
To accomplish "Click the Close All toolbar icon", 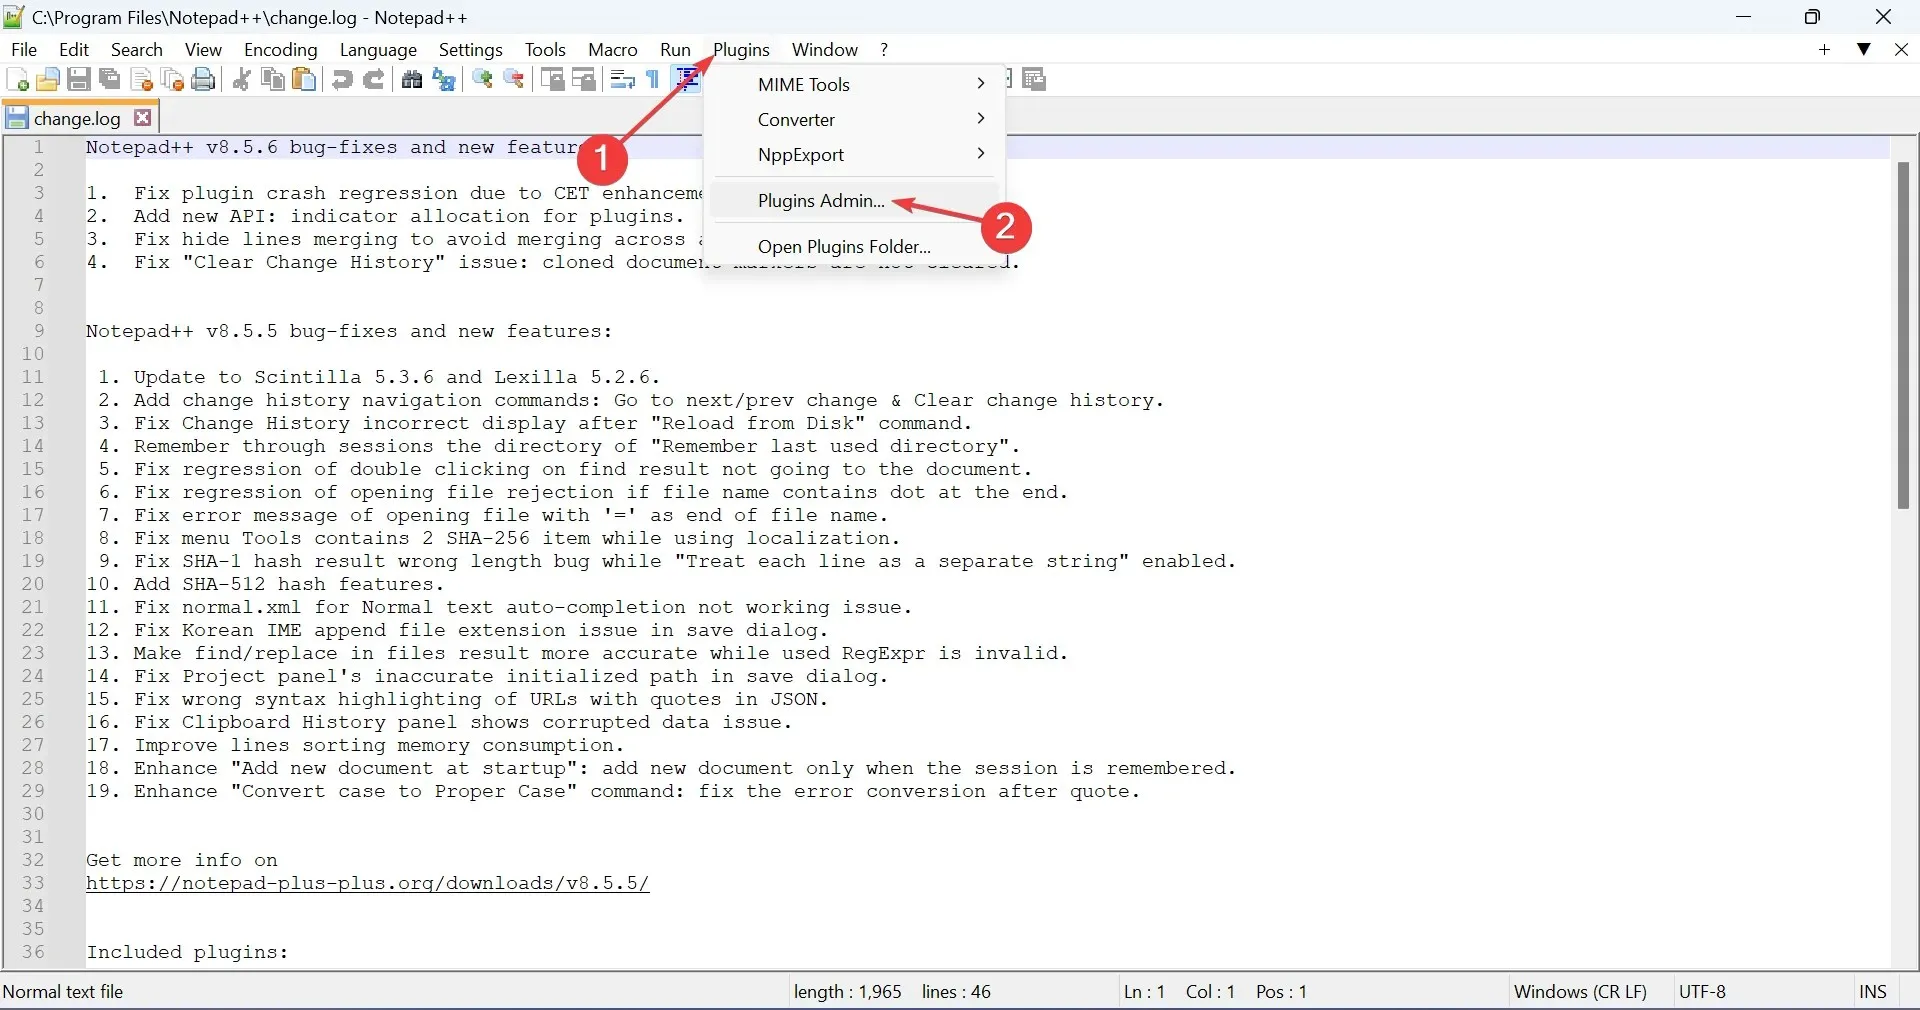I will 173,80.
